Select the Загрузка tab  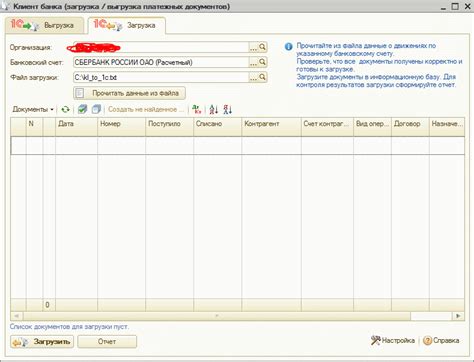126,25
